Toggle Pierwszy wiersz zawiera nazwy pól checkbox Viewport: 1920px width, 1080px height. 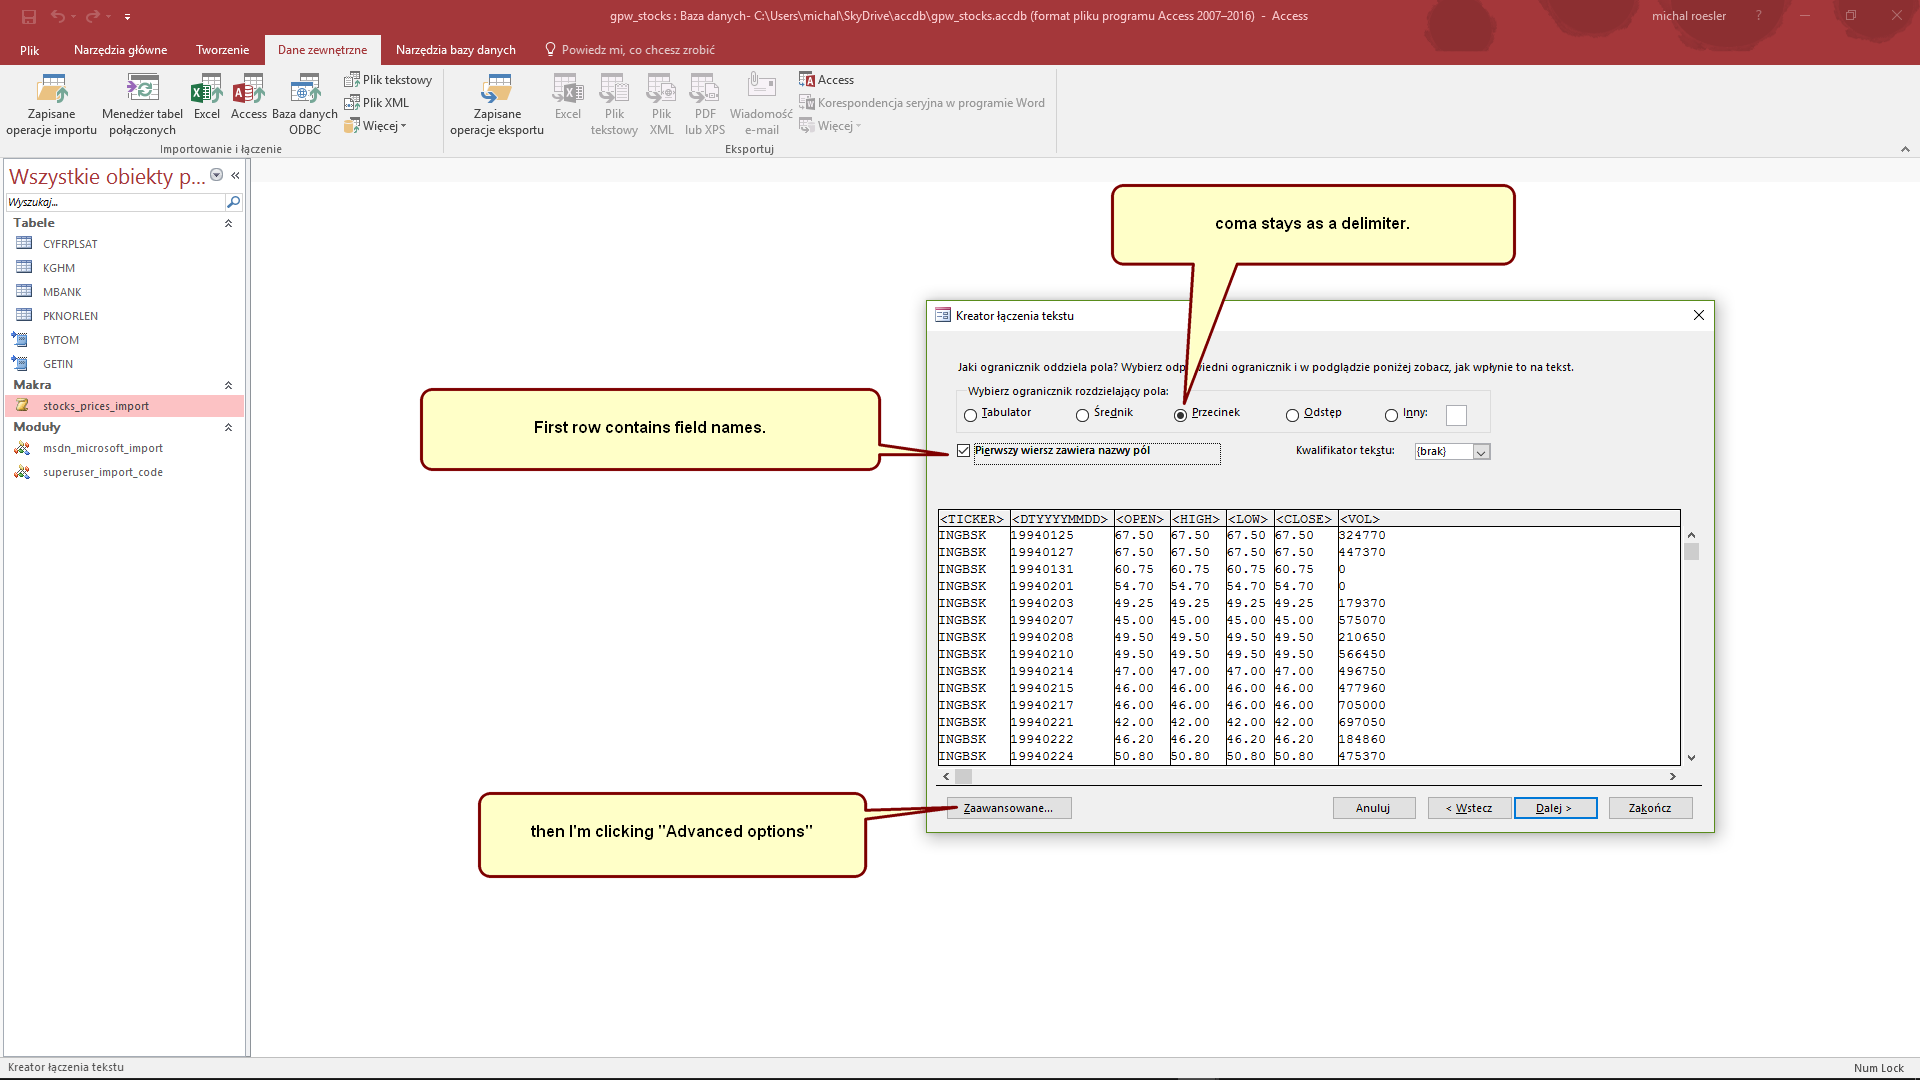[x=964, y=451]
